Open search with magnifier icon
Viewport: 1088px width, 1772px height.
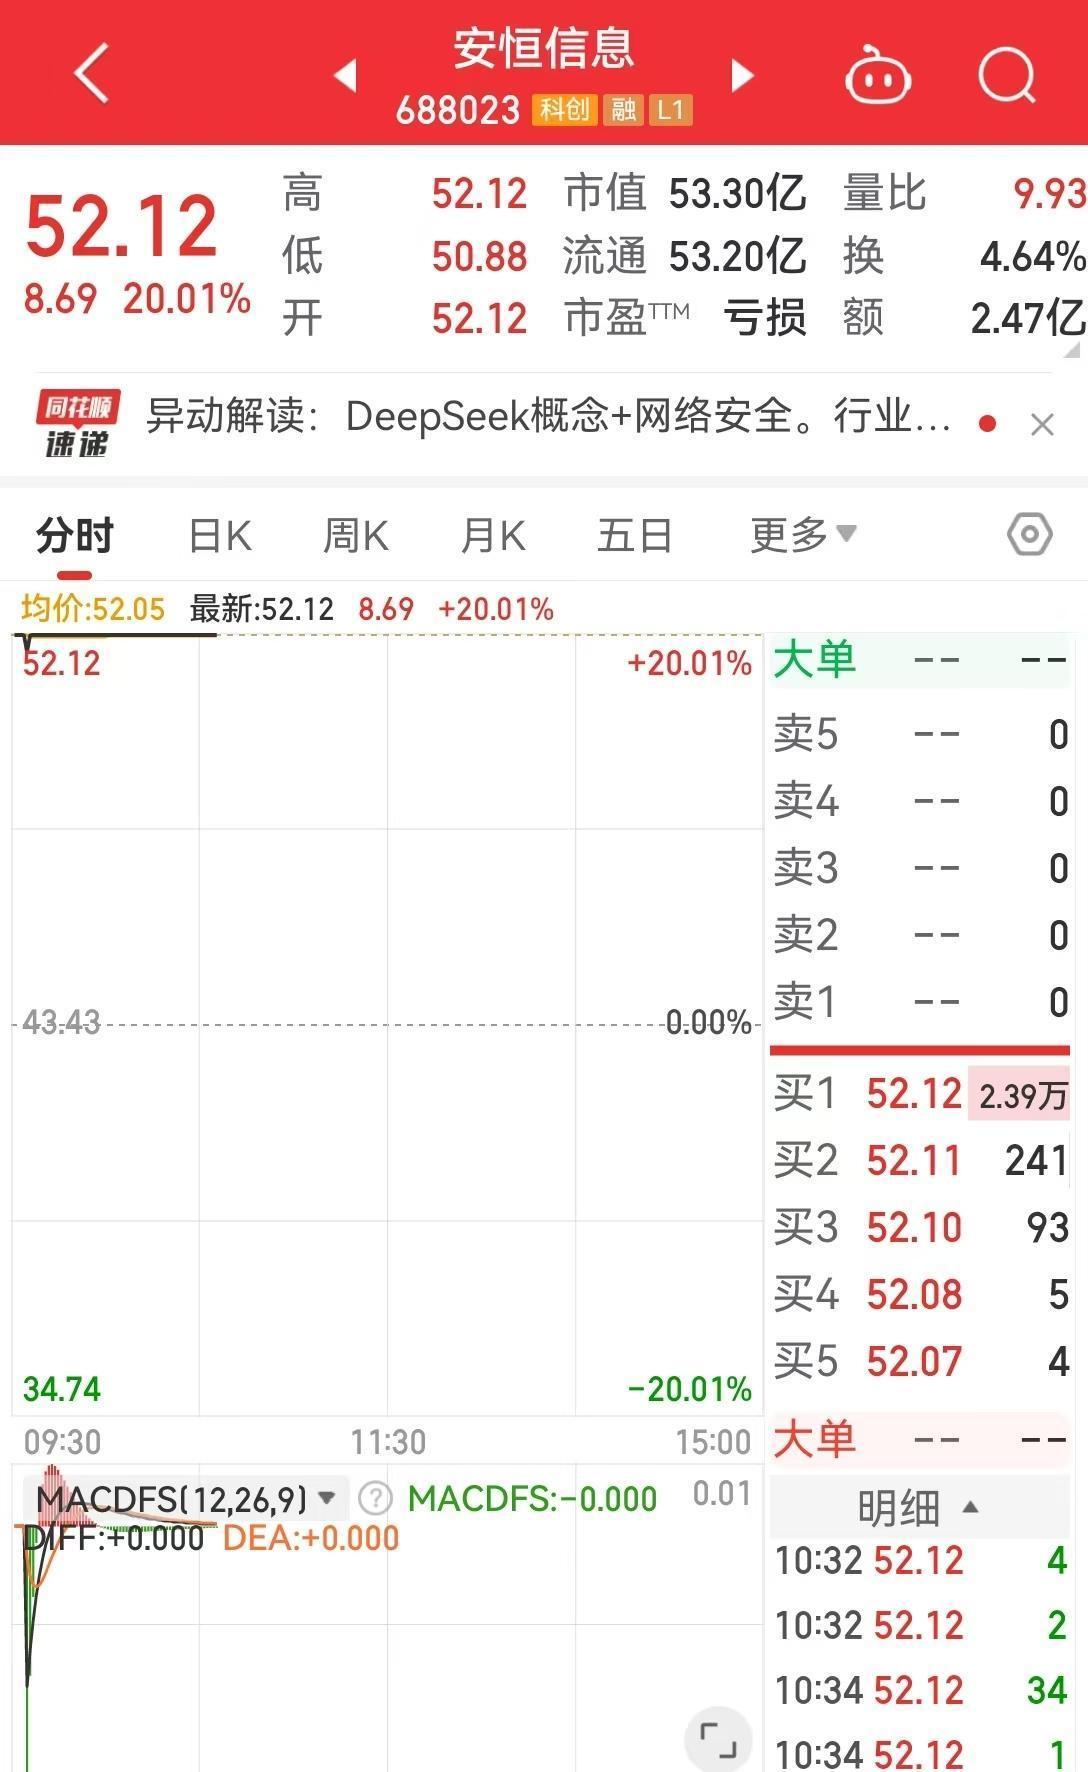coord(1006,75)
